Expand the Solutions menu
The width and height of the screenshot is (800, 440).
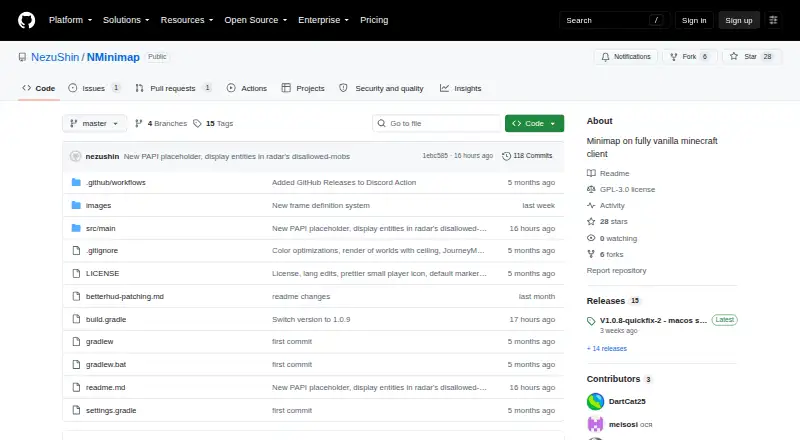126,20
